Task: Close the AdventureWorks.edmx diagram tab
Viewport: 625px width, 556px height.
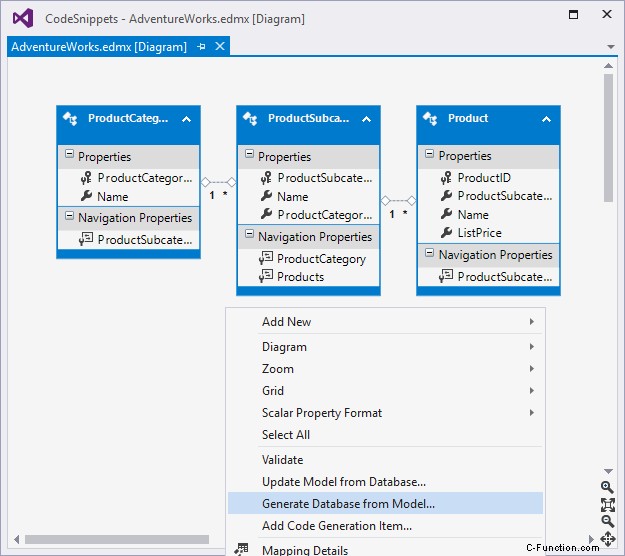Action: [220, 46]
